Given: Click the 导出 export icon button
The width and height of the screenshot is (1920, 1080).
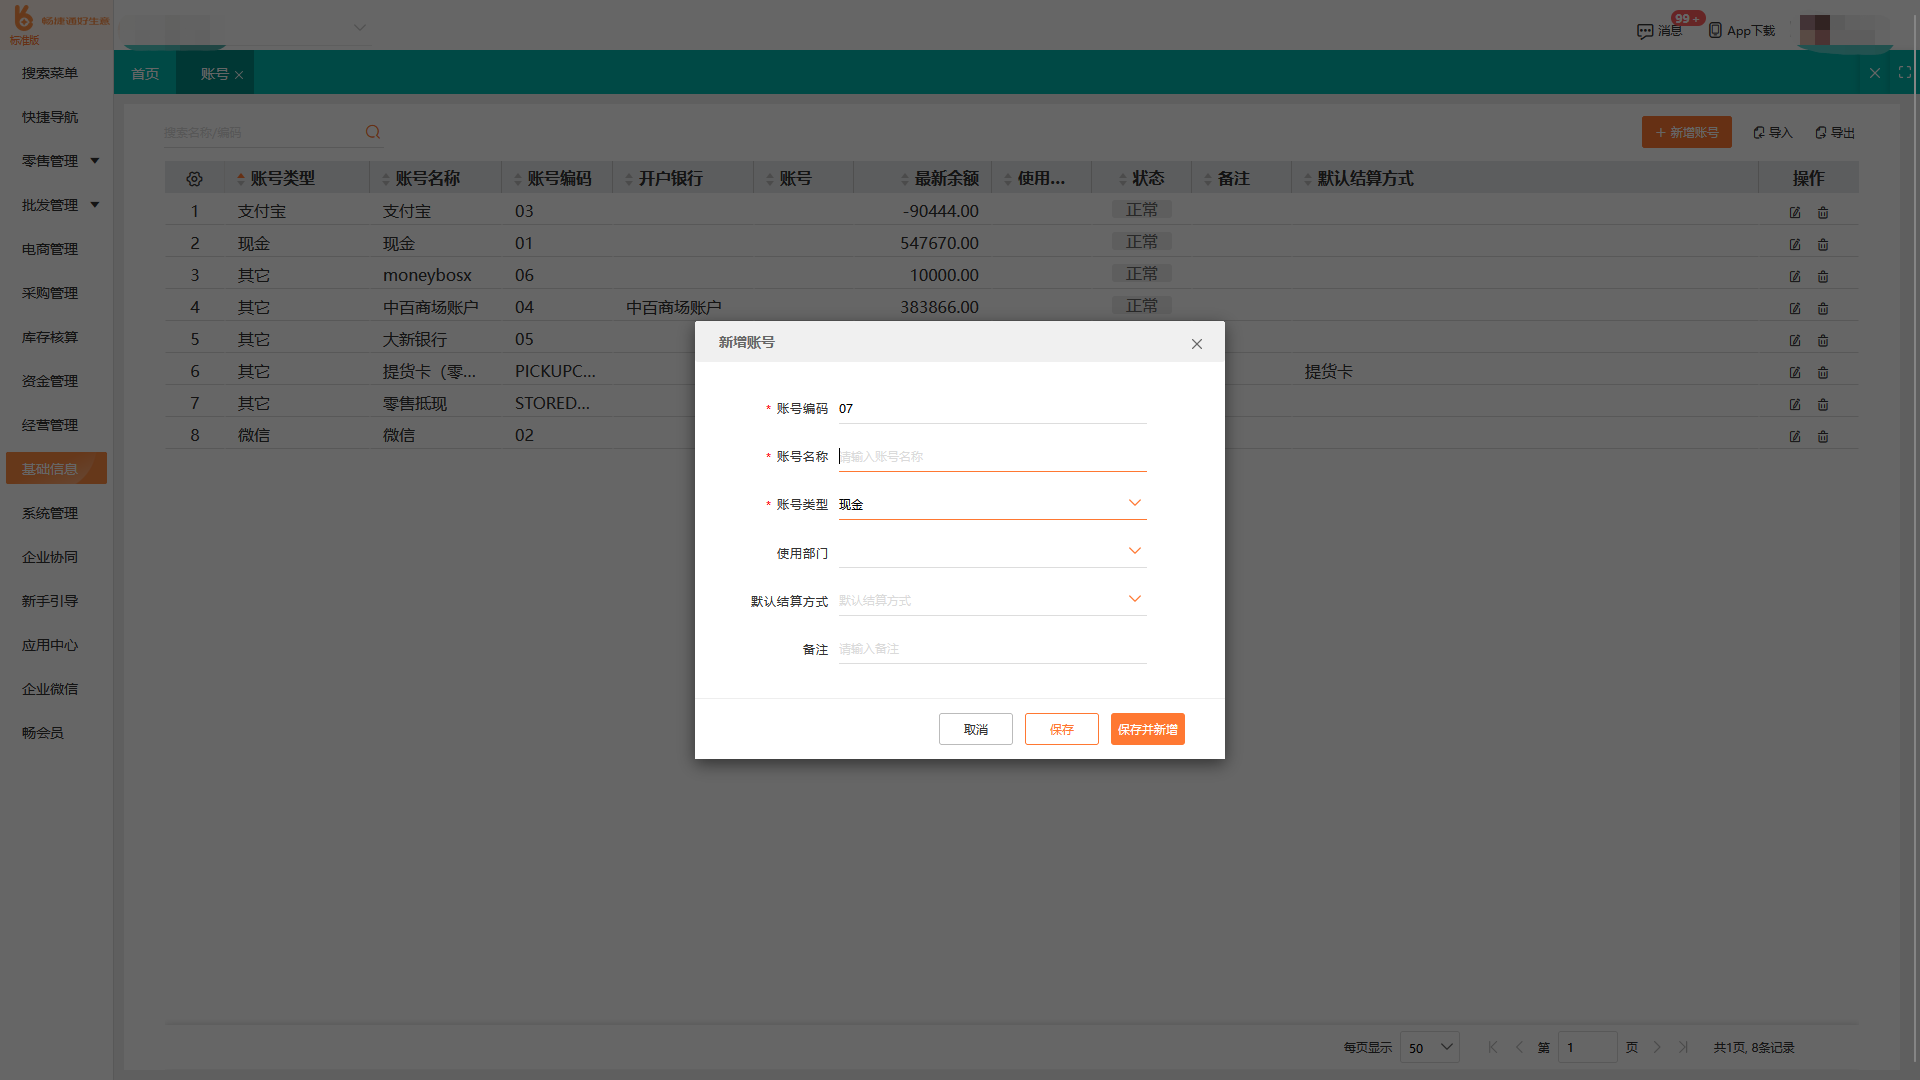Looking at the screenshot, I should click(1837, 132).
